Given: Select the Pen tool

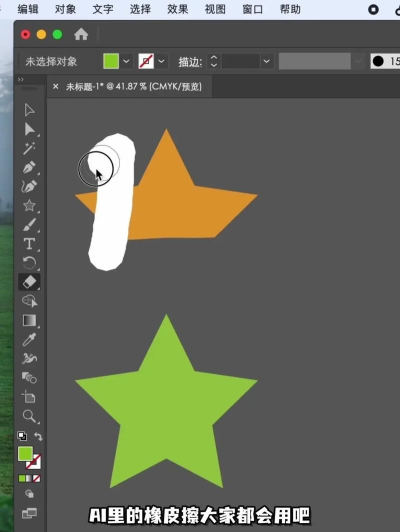Looking at the screenshot, I should click(x=29, y=168).
